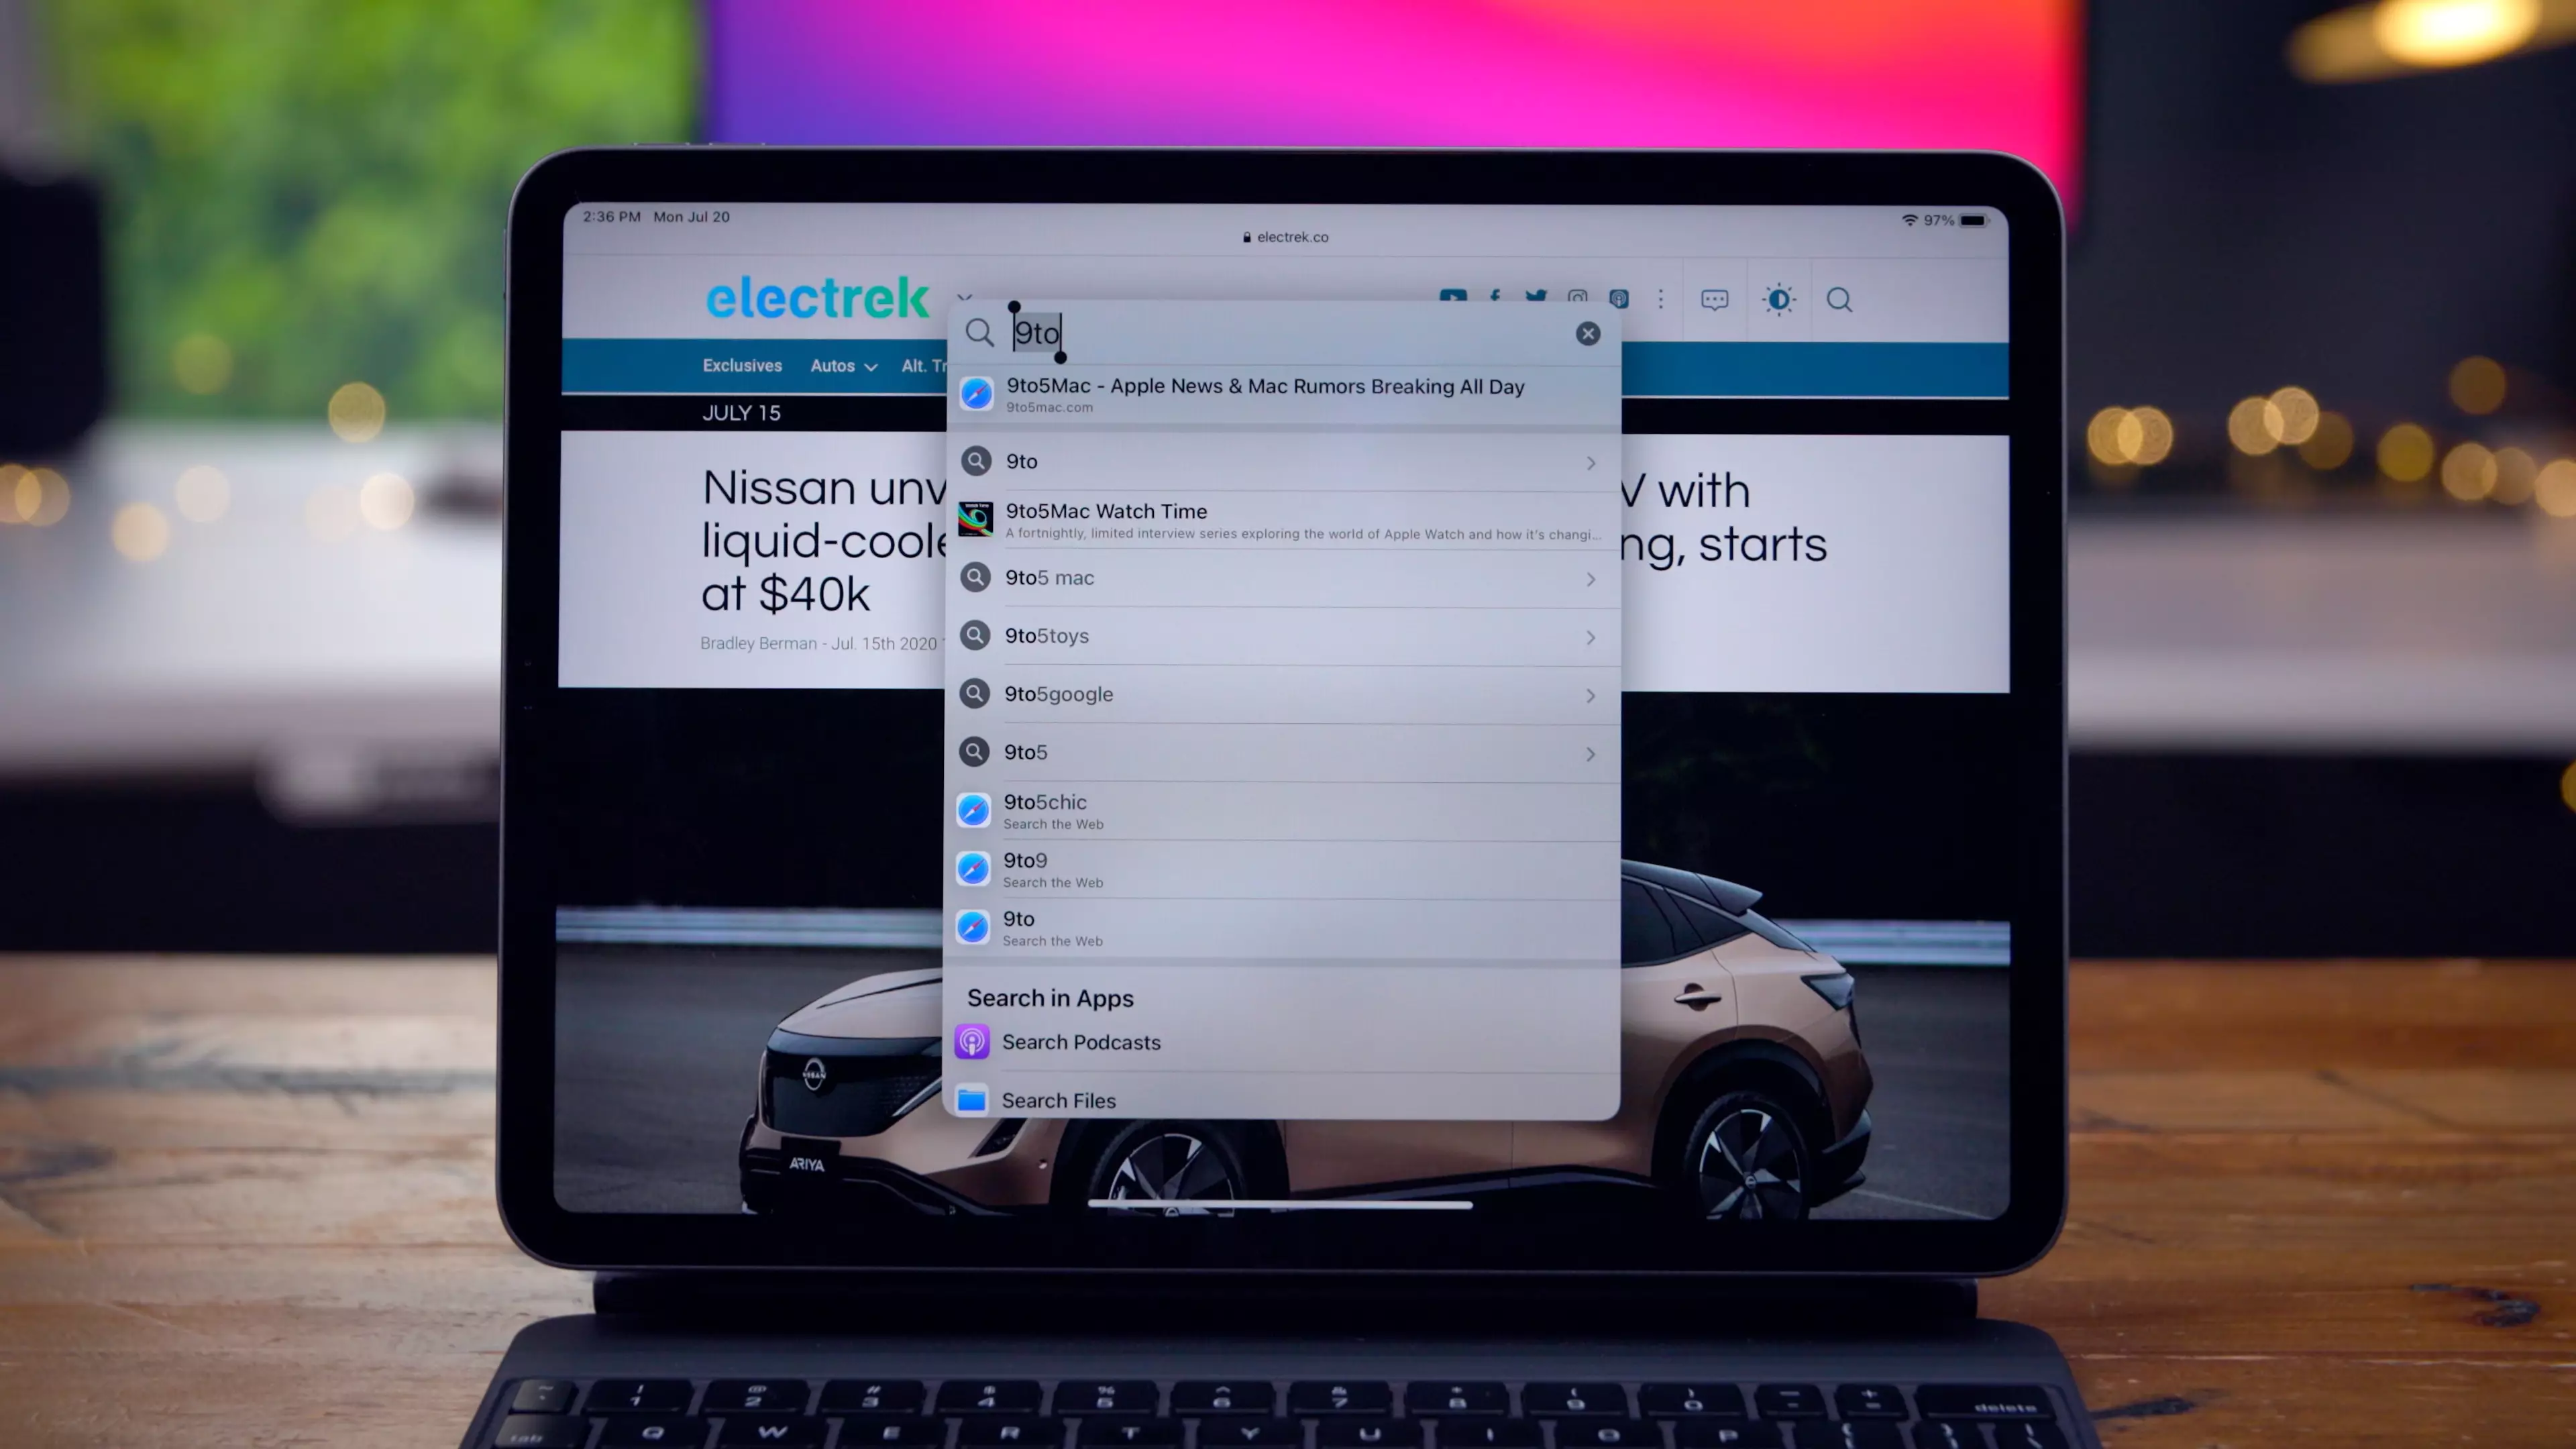Click the battery status icon

click(x=1969, y=217)
